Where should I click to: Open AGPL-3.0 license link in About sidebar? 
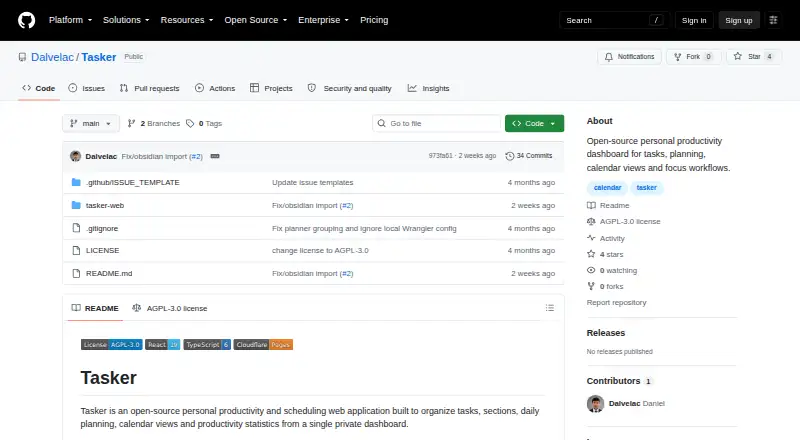coord(623,222)
